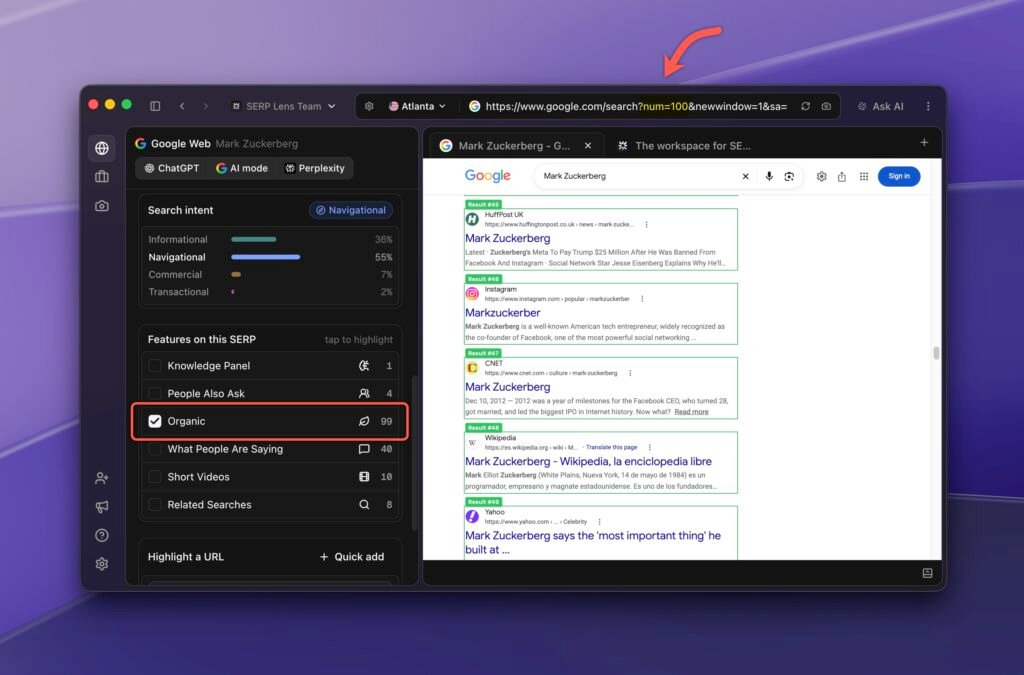Open the briefcase icon in left sidebar

click(x=102, y=176)
